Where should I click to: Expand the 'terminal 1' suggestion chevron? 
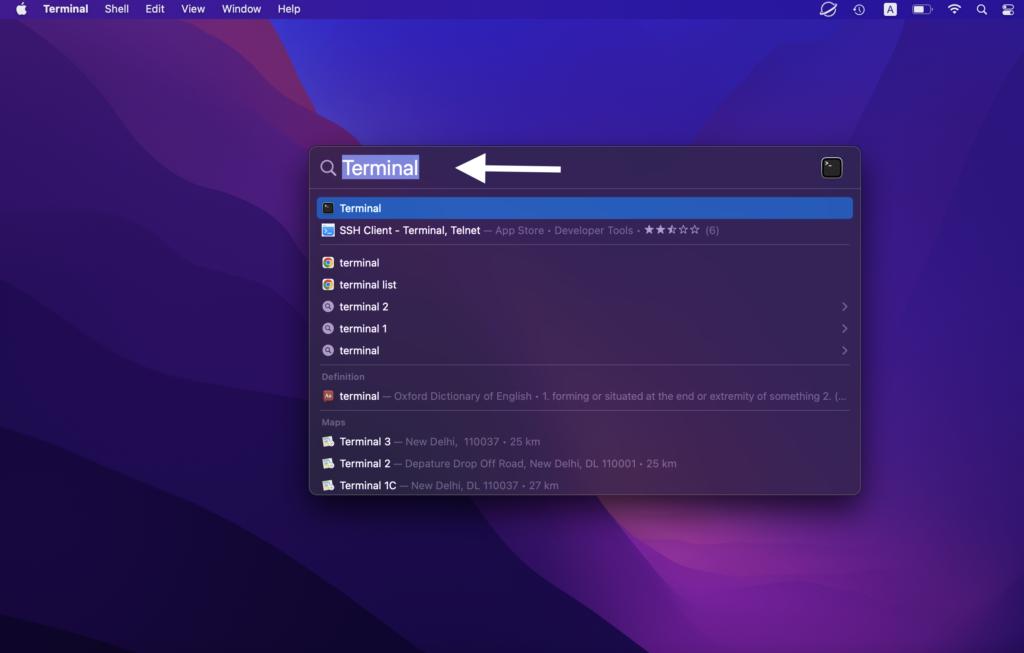pyautogui.click(x=844, y=328)
